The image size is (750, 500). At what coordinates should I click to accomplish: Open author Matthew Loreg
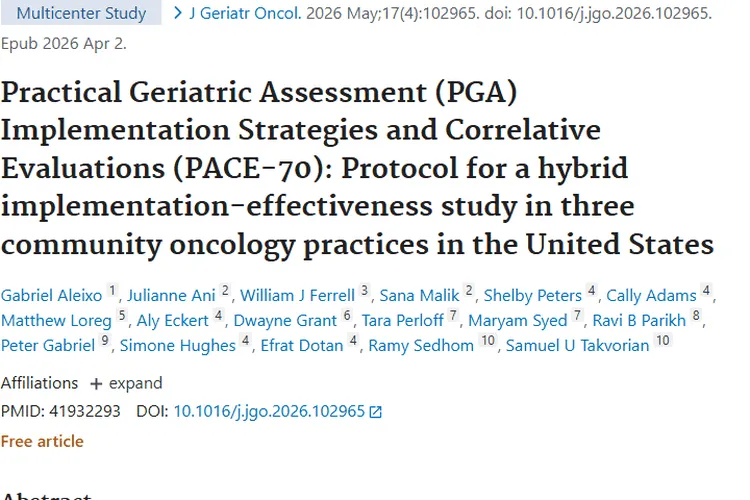coord(56,320)
